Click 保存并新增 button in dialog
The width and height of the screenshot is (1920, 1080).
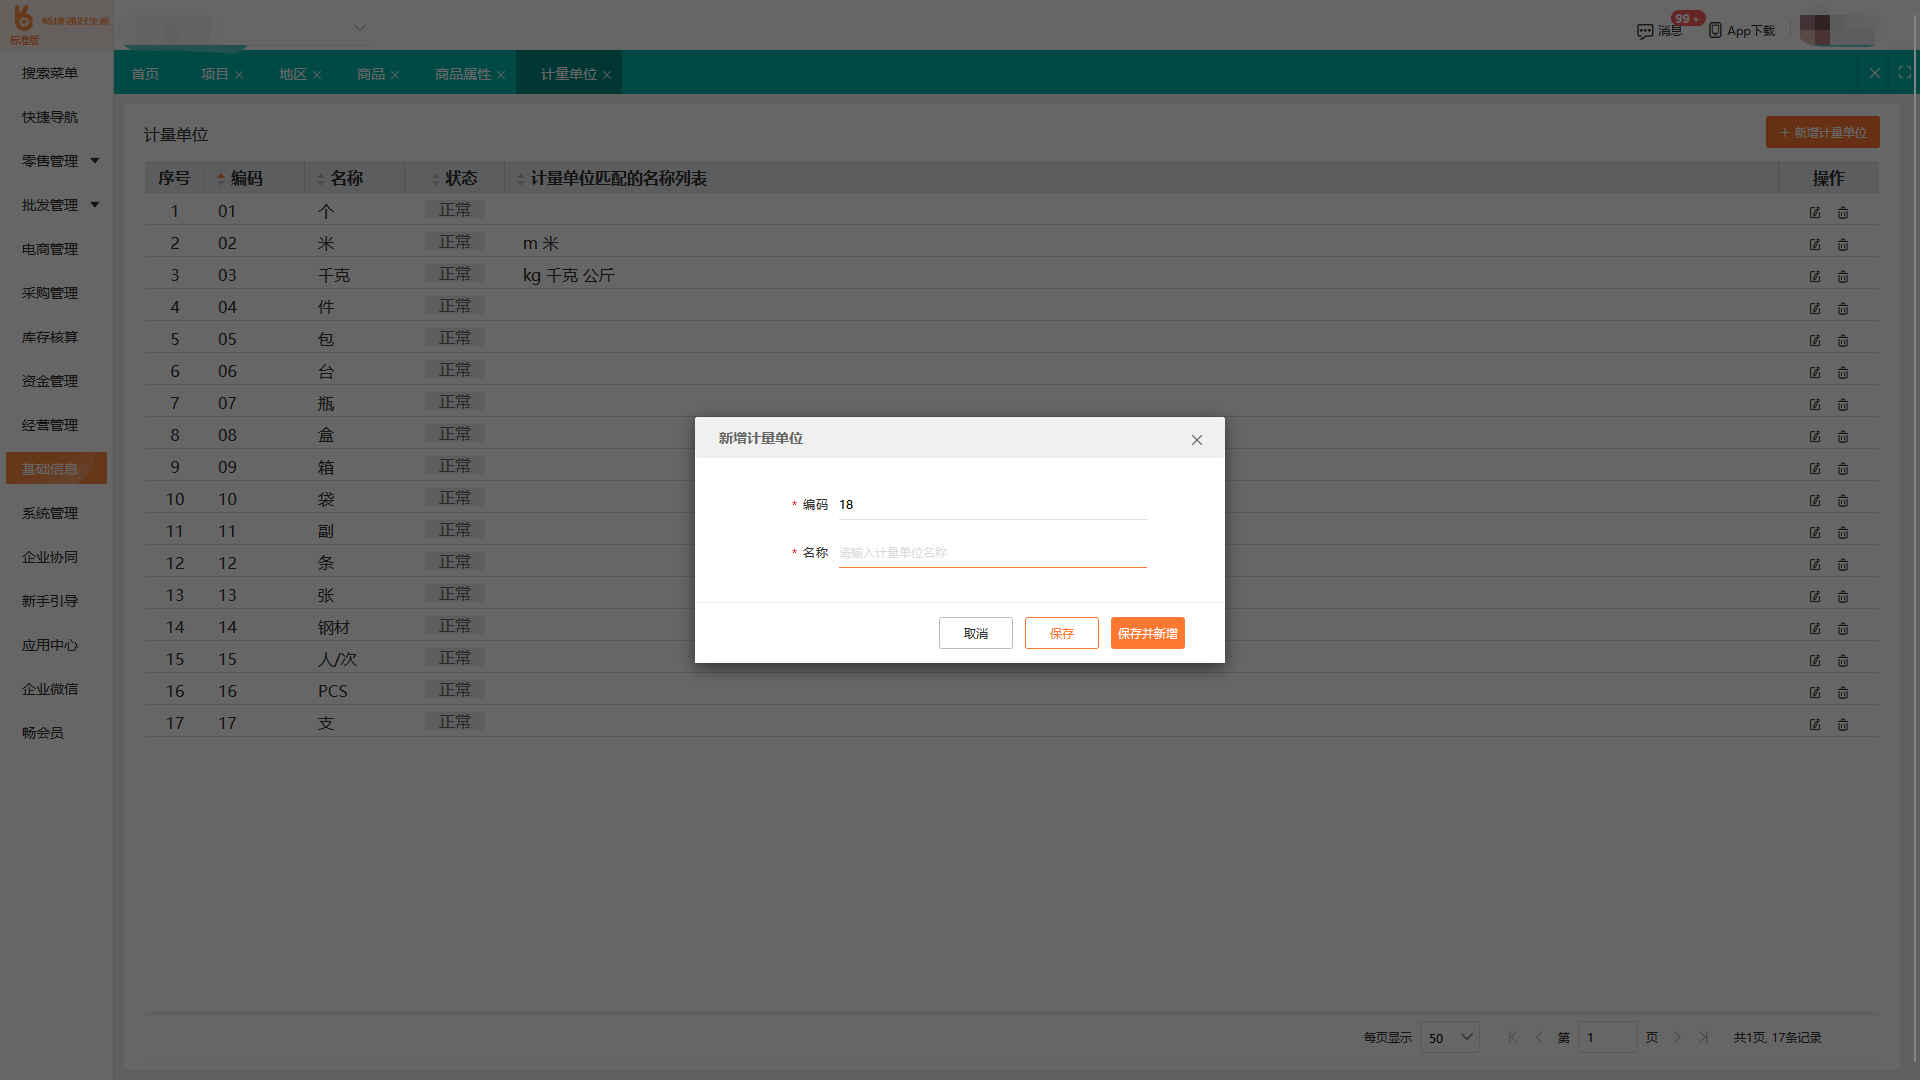click(1146, 632)
